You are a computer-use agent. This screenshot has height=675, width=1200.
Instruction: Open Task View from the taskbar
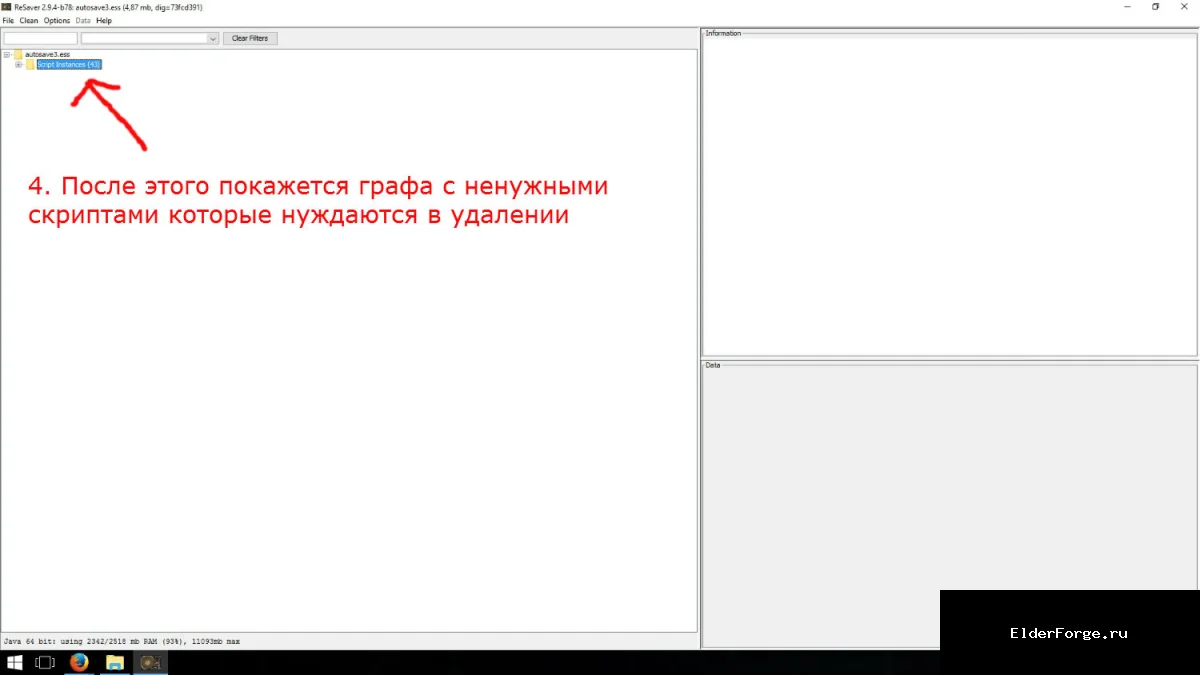(x=45, y=662)
